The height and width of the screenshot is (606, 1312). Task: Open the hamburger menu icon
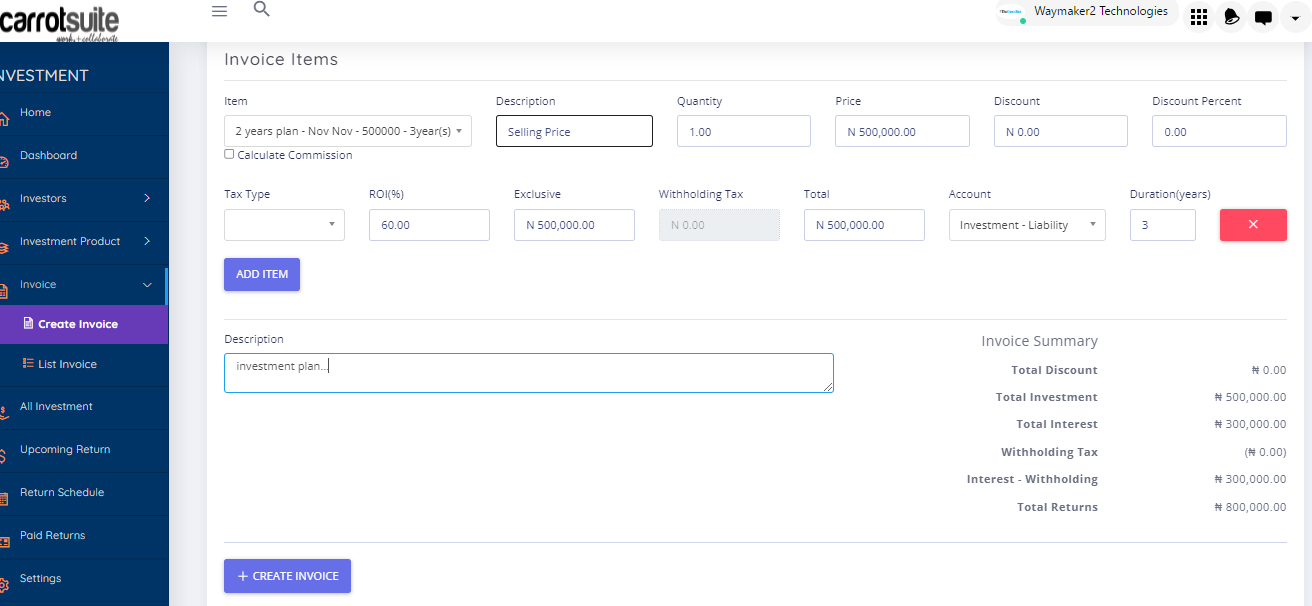pyautogui.click(x=220, y=11)
